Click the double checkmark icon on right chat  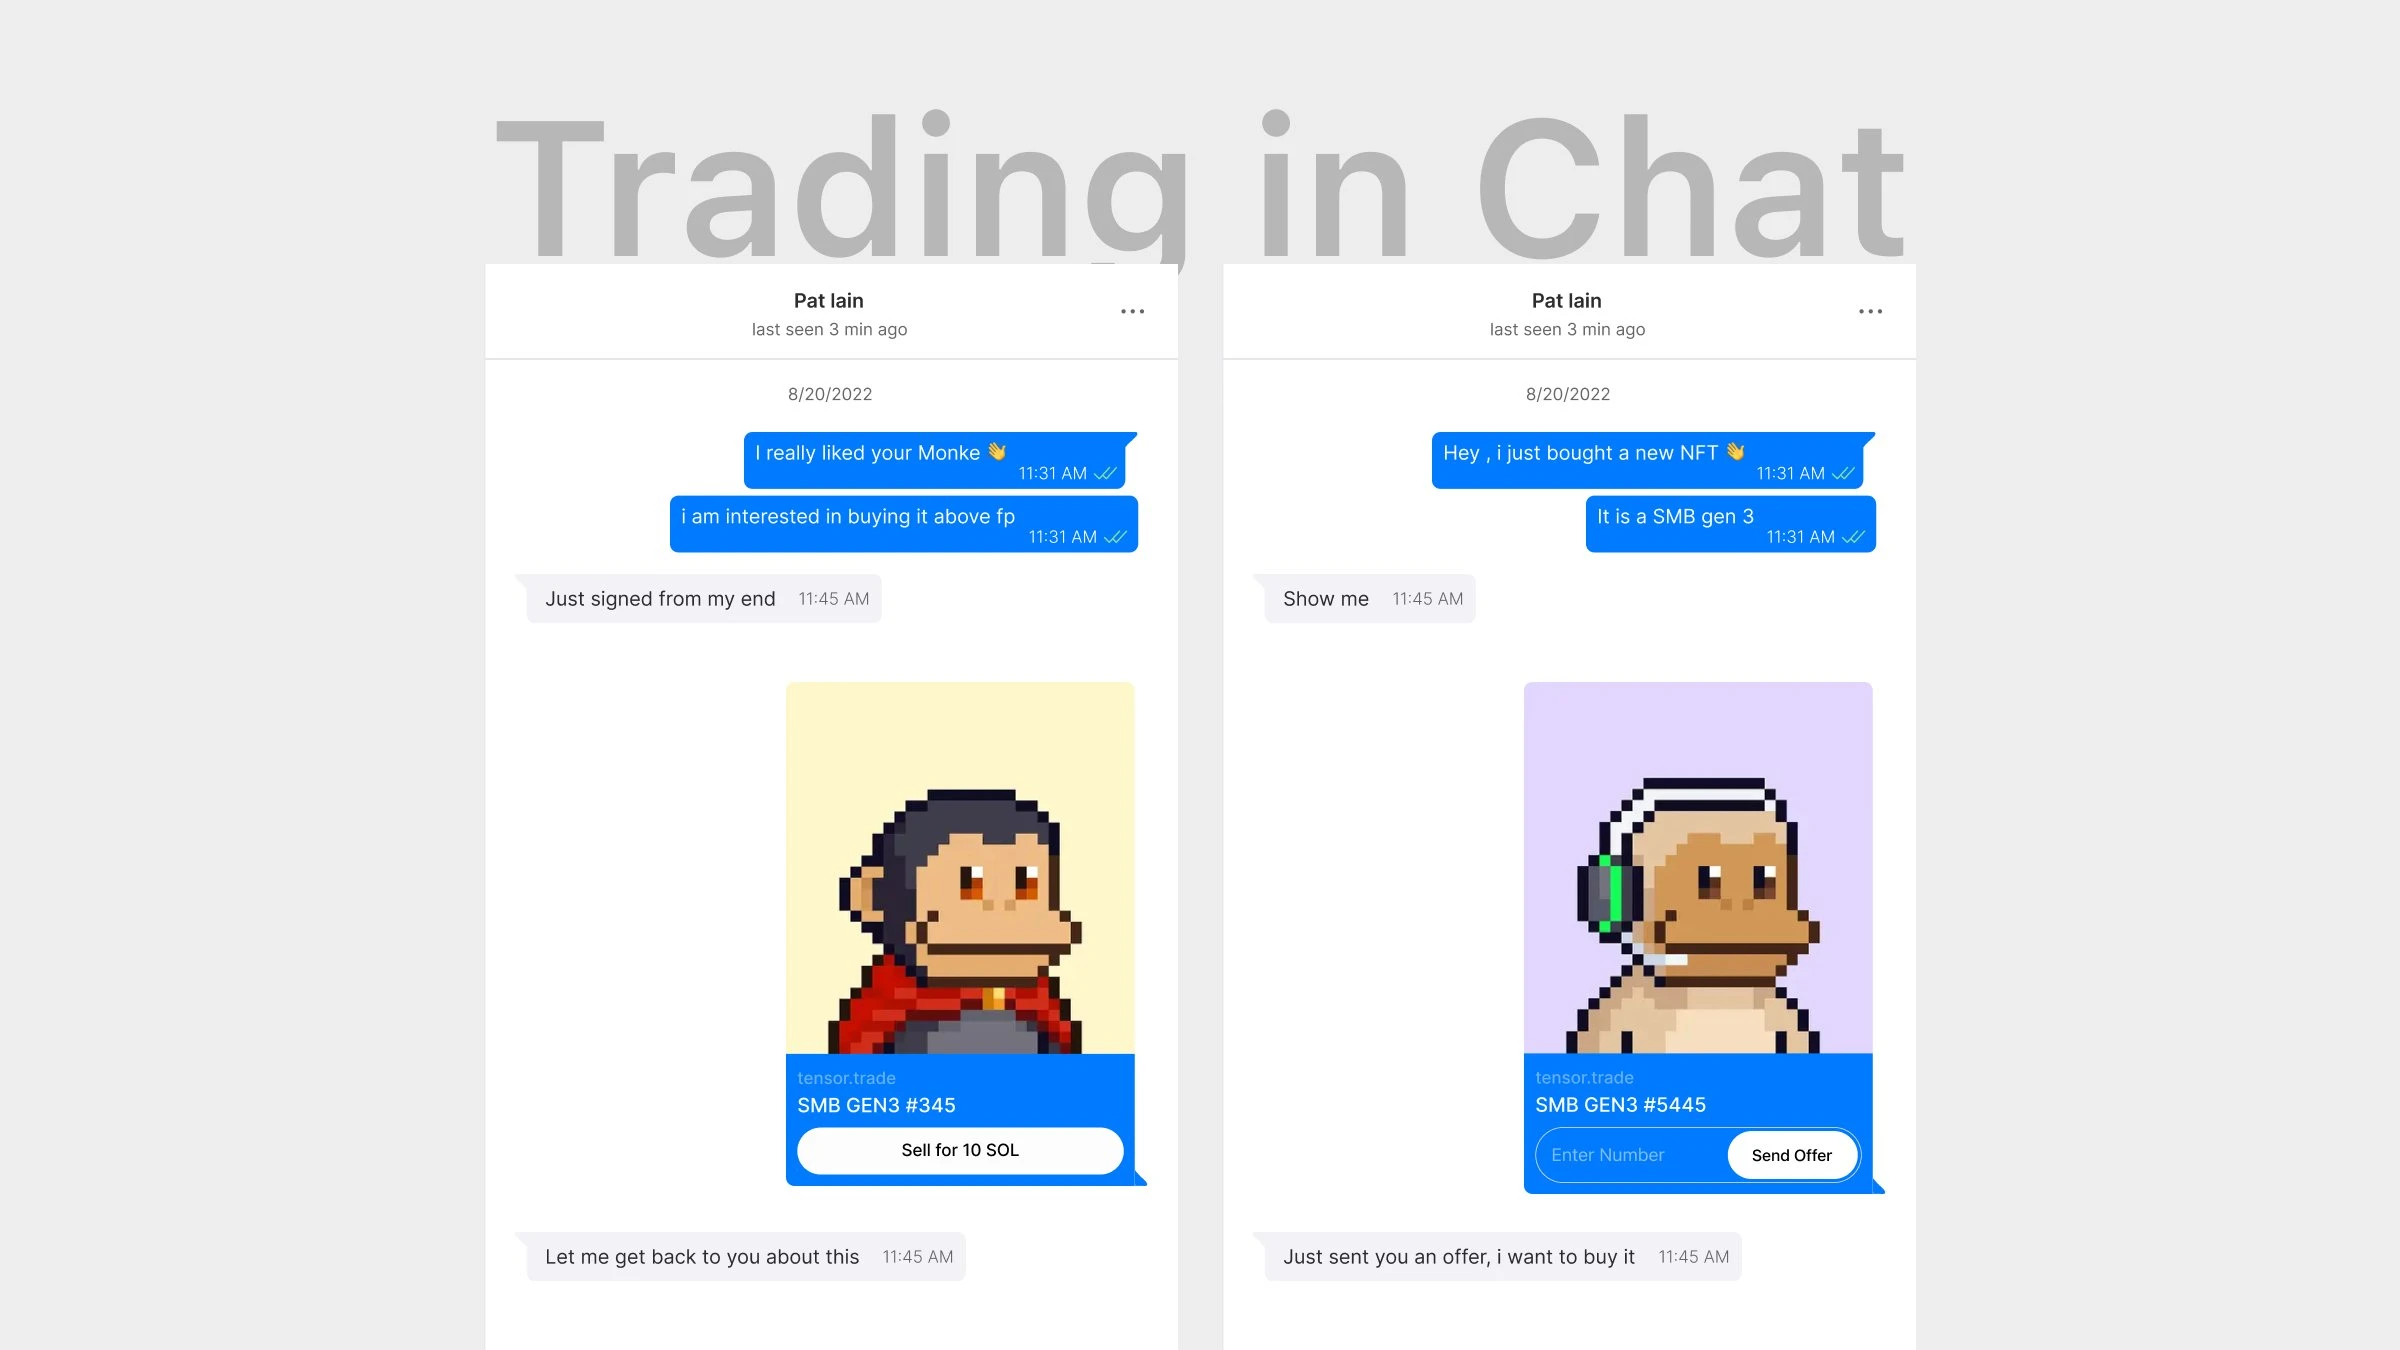1848,475
